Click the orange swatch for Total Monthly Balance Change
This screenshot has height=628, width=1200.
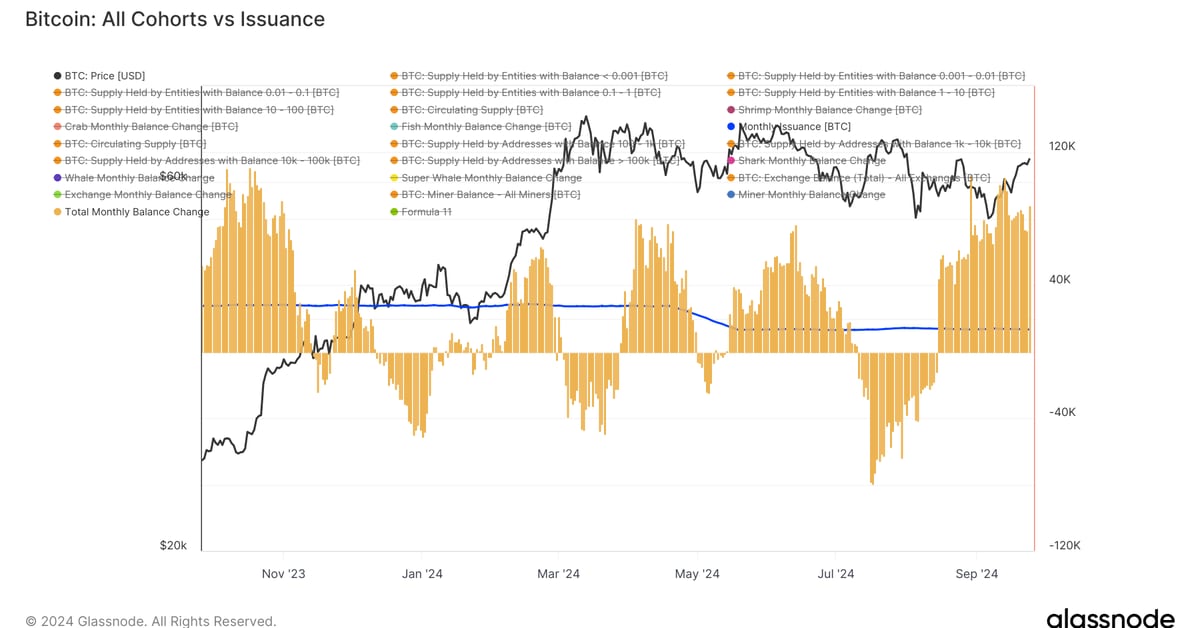click(x=57, y=212)
